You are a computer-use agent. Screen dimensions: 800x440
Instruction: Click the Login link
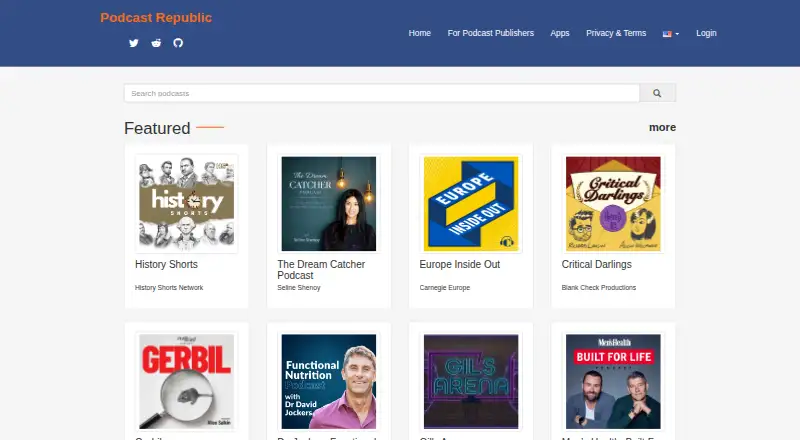pyautogui.click(x=706, y=33)
